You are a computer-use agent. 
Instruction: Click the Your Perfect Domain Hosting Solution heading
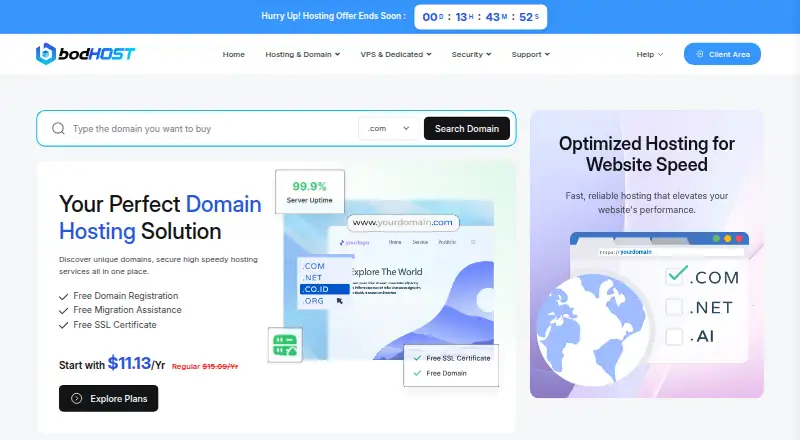[x=160, y=217]
